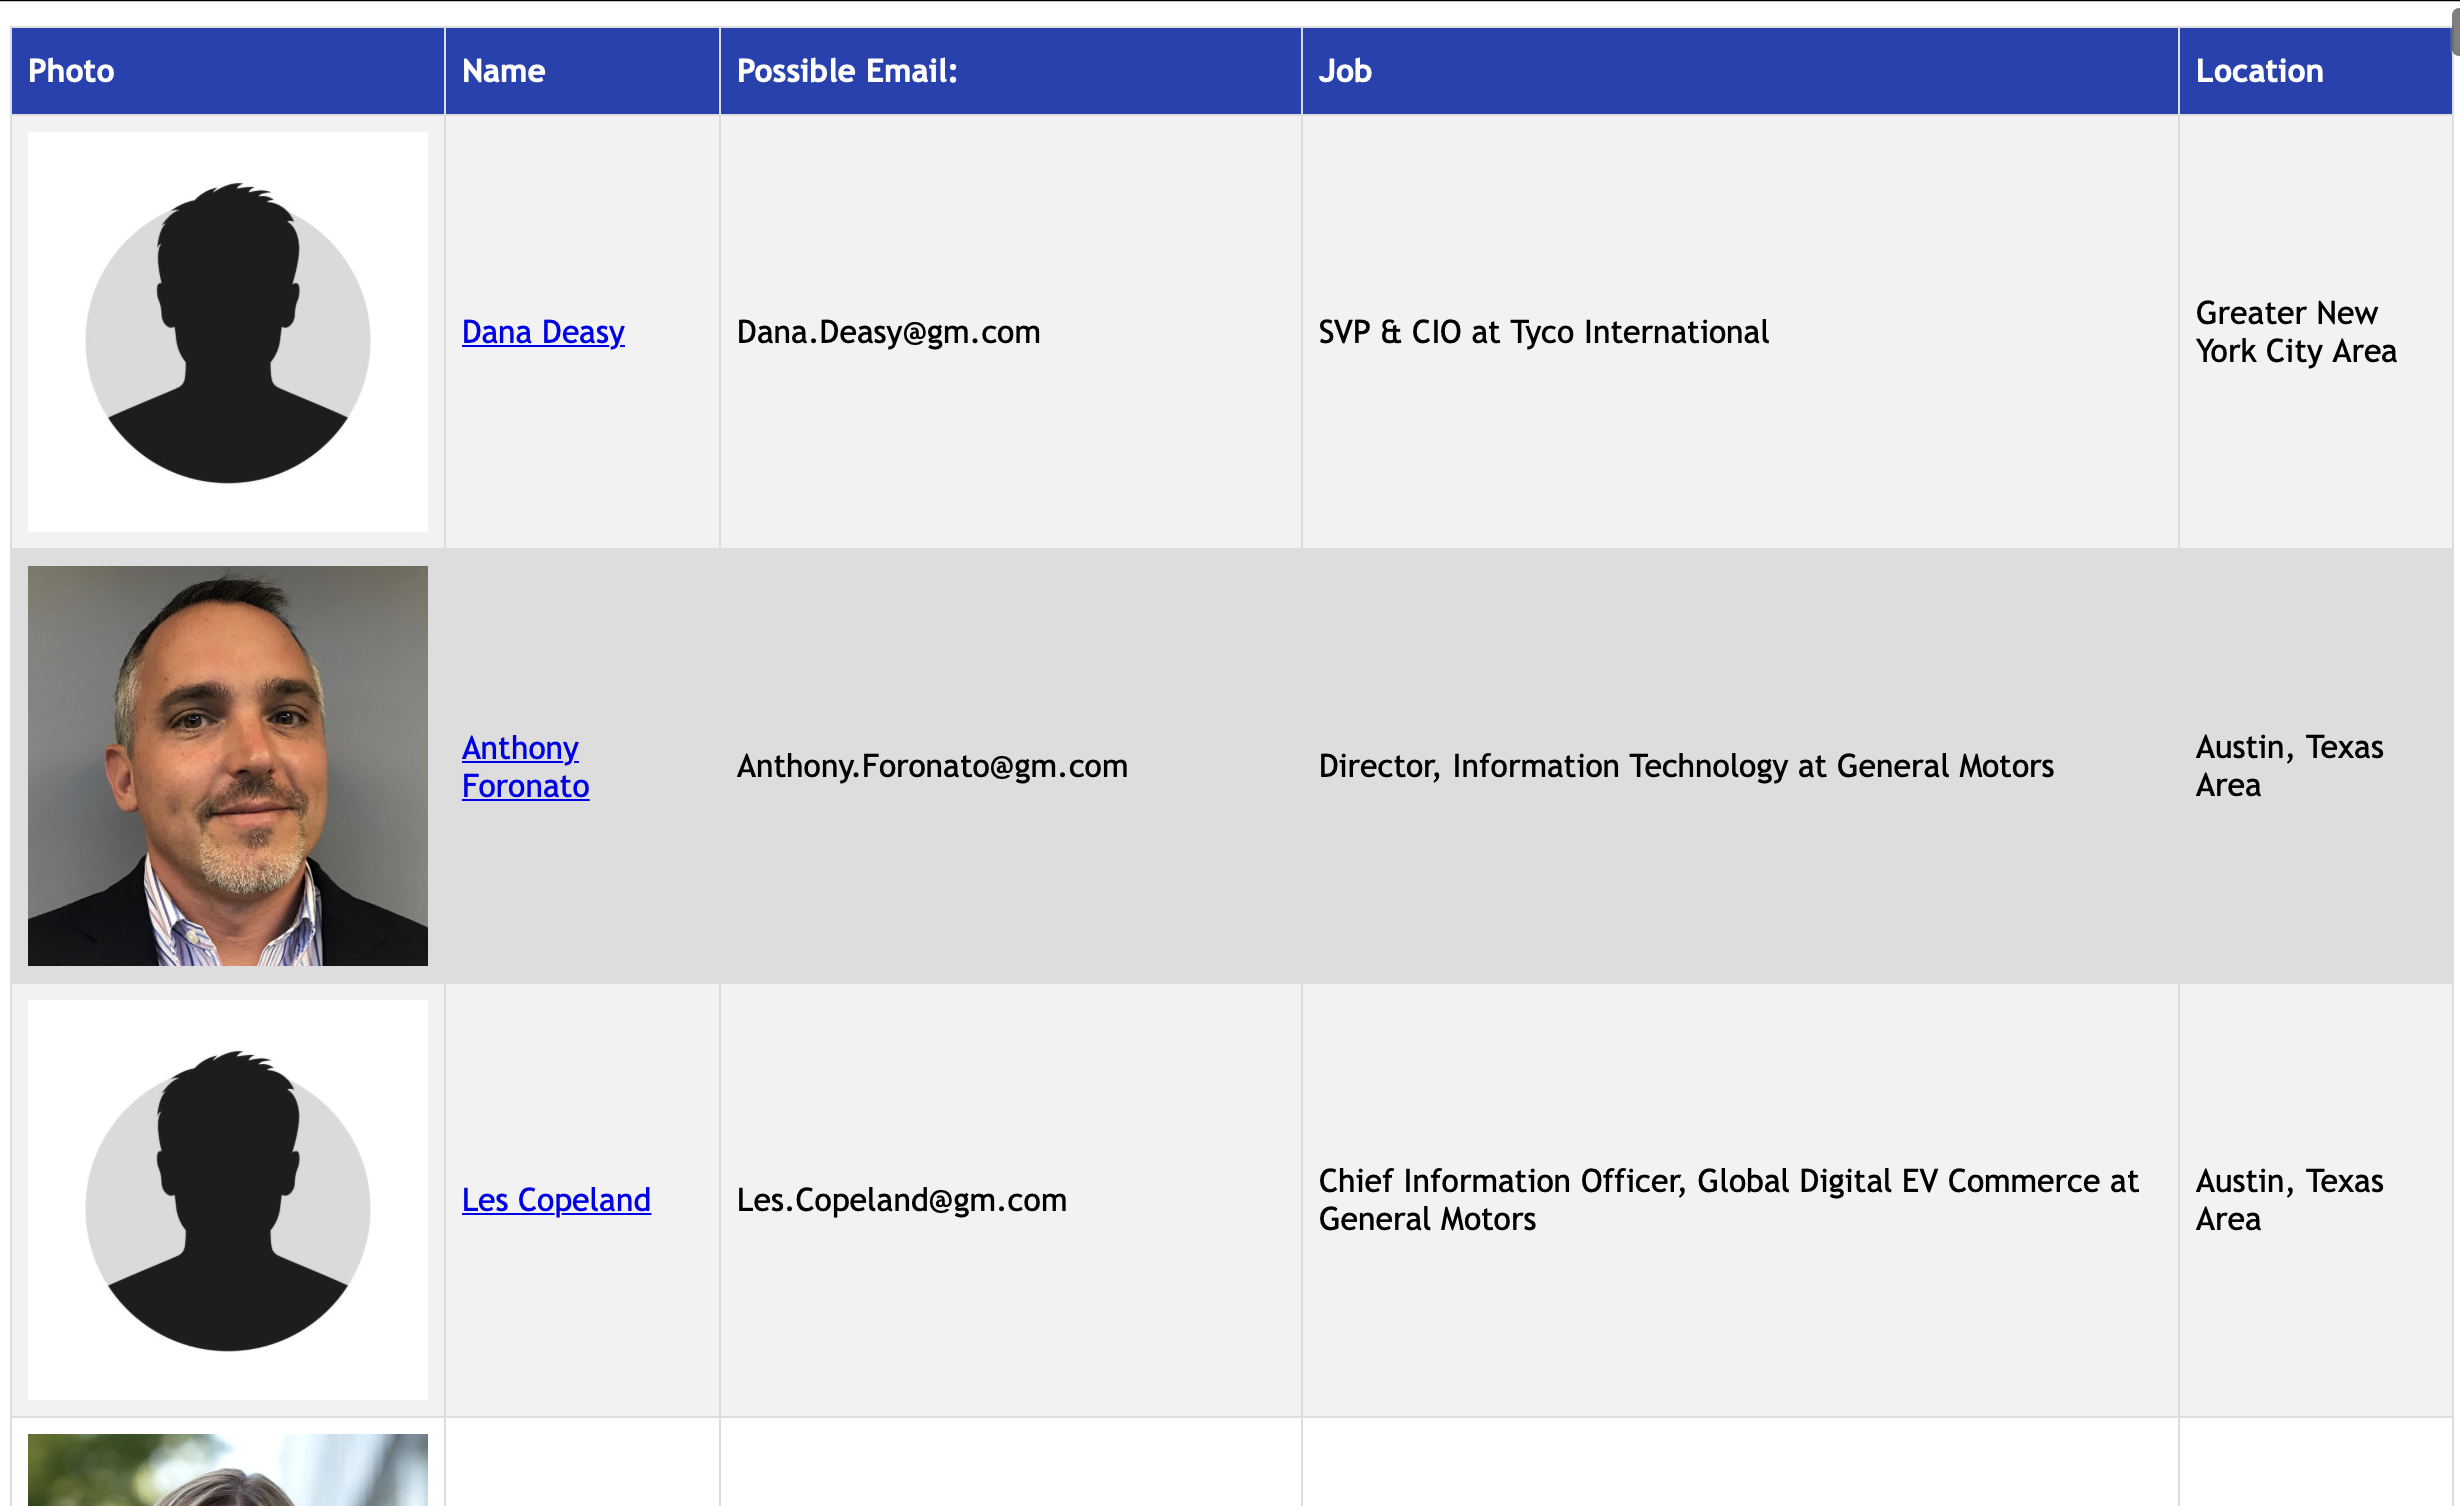This screenshot has height=1506, width=2460.
Task: Click the Possible Email column header
Action: point(846,71)
